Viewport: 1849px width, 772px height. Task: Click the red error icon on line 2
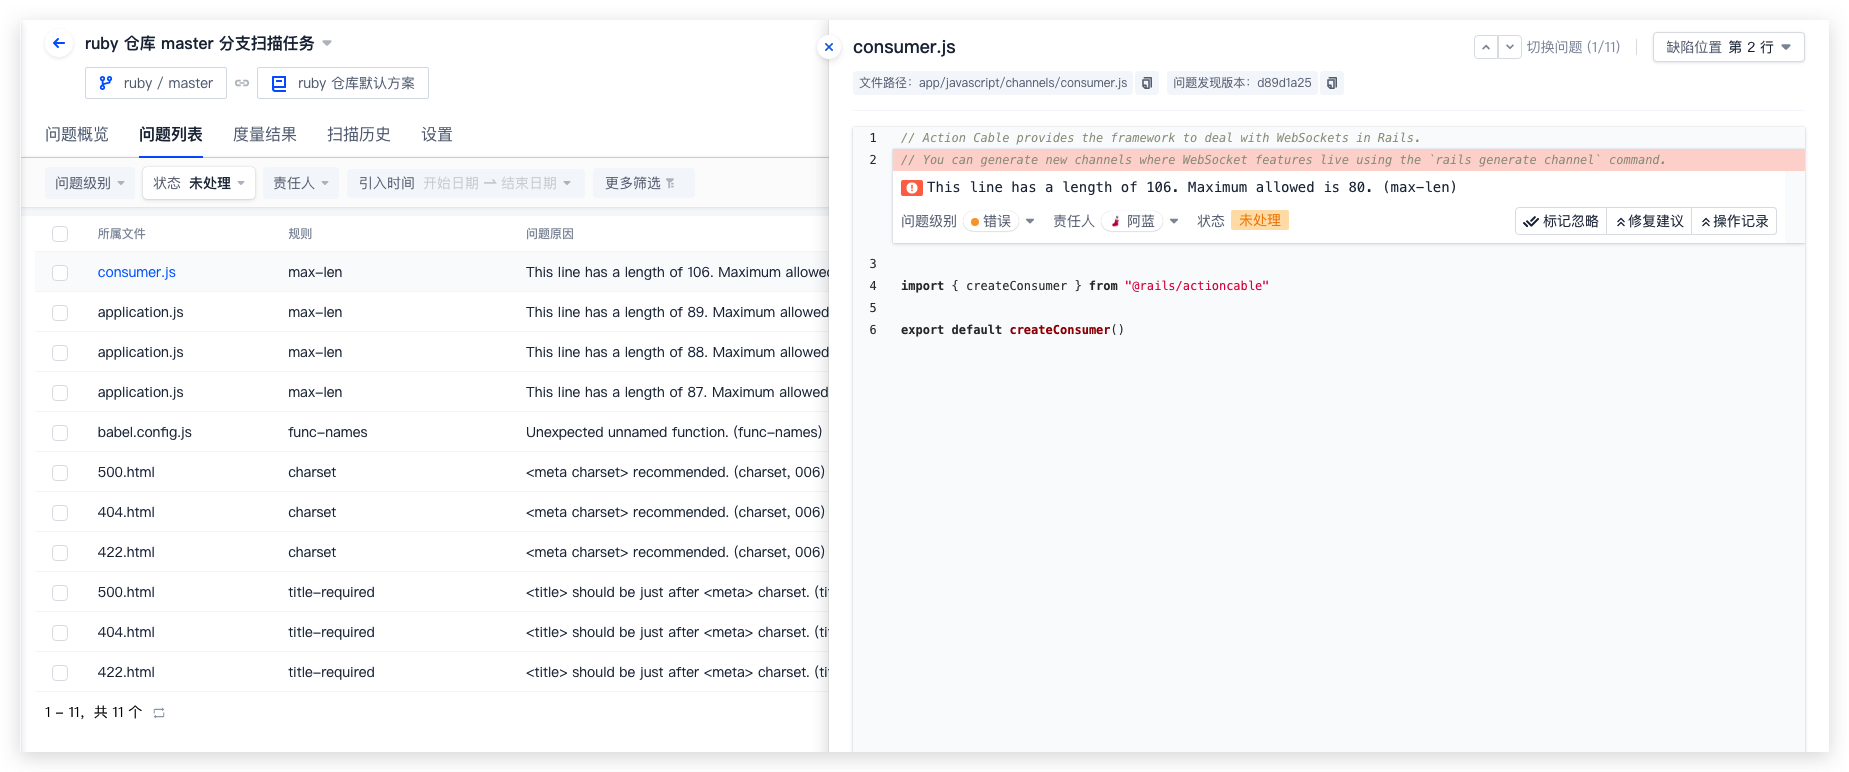(911, 188)
